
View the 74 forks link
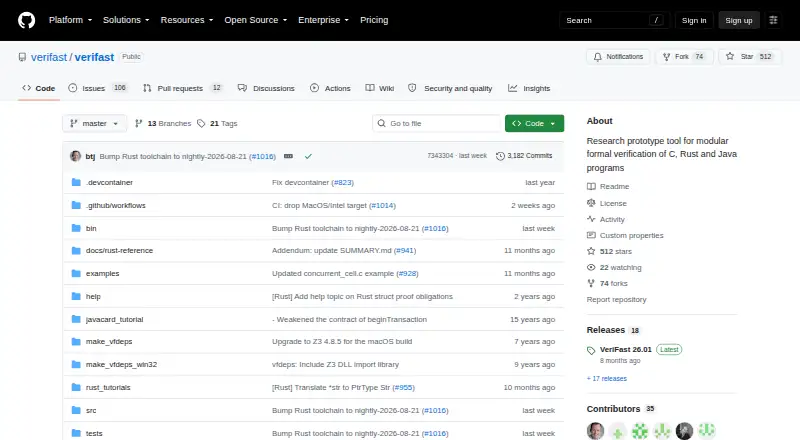[x=607, y=283]
